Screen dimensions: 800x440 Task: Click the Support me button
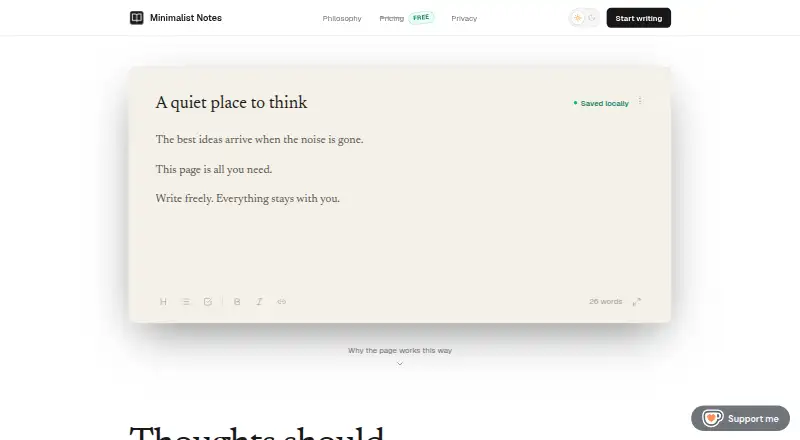pos(740,419)
